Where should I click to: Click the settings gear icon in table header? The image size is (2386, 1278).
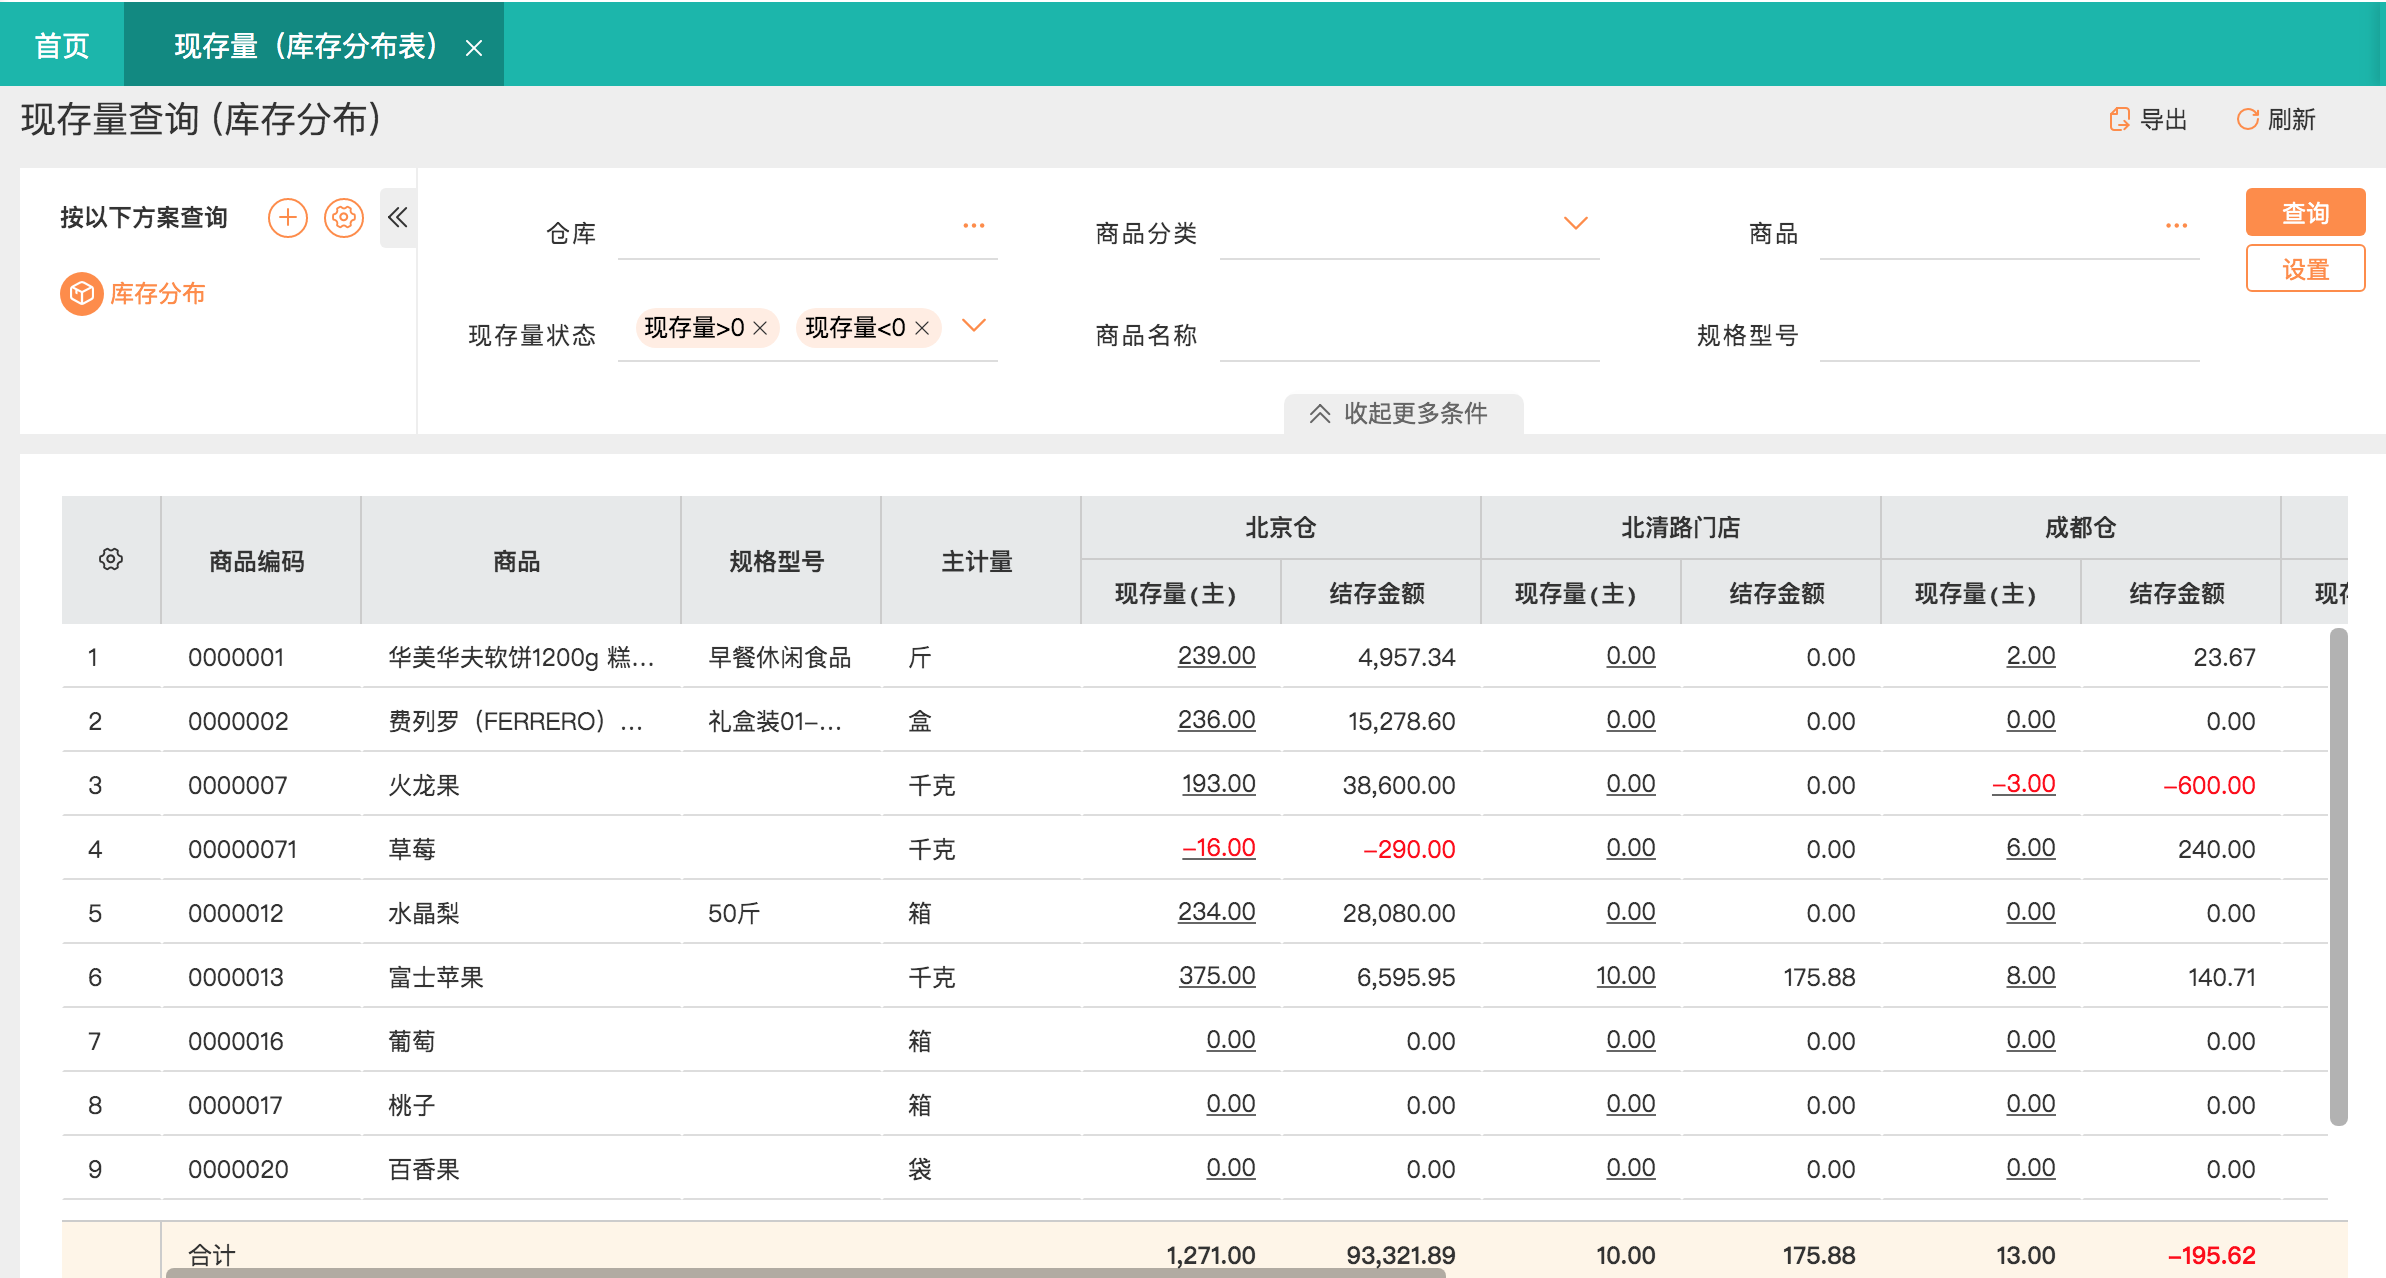112,559
